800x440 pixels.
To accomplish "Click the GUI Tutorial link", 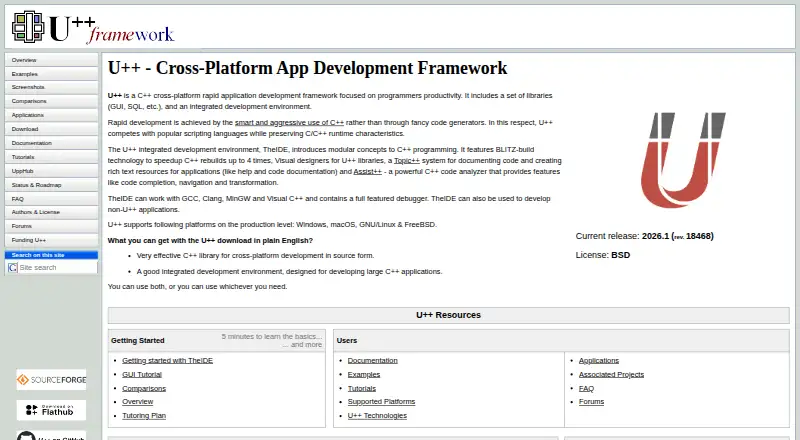I will click(x=142, y=374).
